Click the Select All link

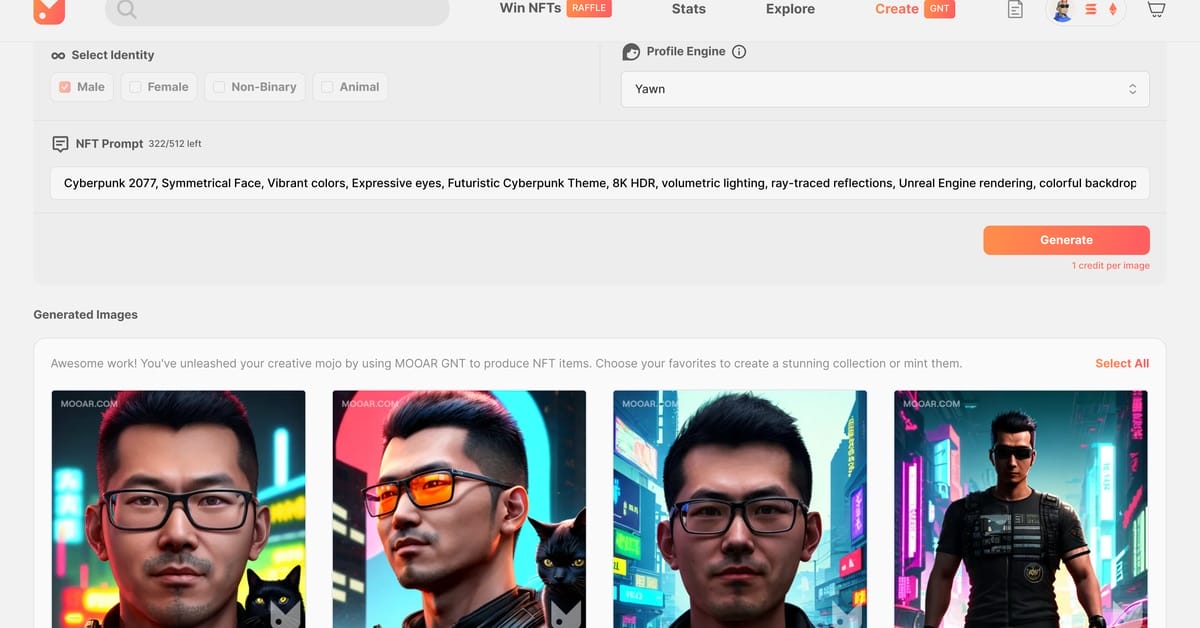[x=1121, y=364]
